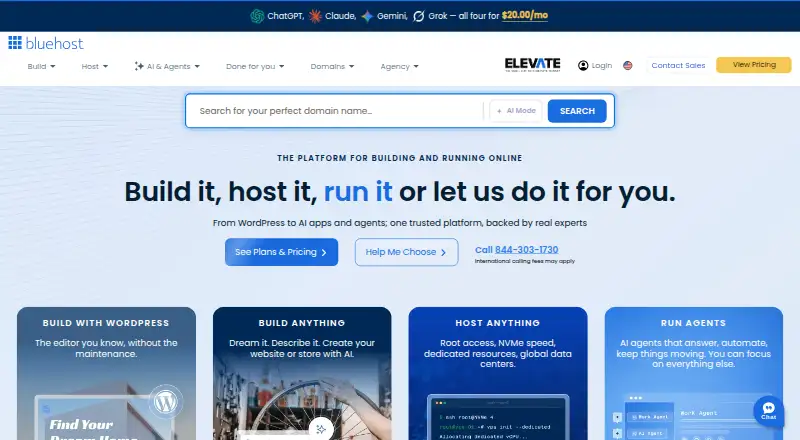The width and height of the screenshot is (800, 440).
Task: Expand the Build menu dropdown arrow
Action: [53, 66]
